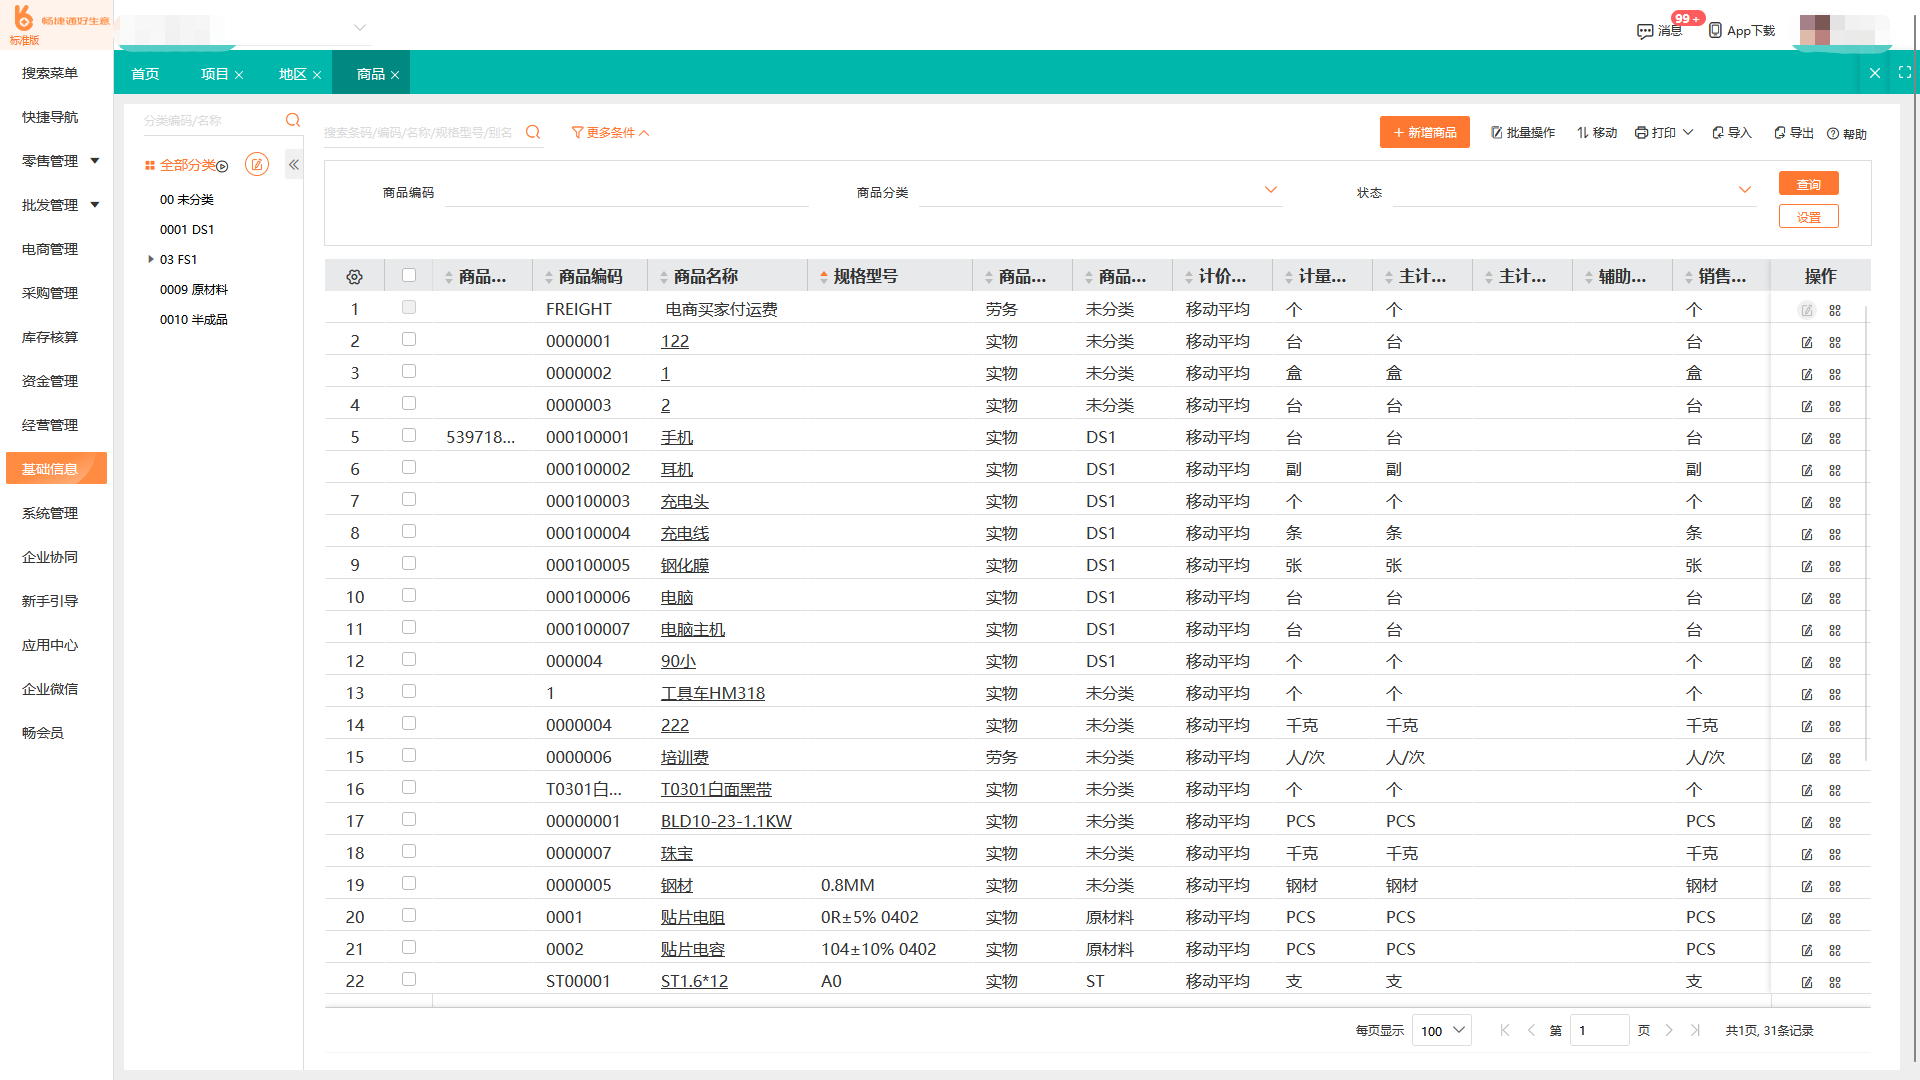
Task: Toggle checkbox for product row 10
Action: click(410, 596)
